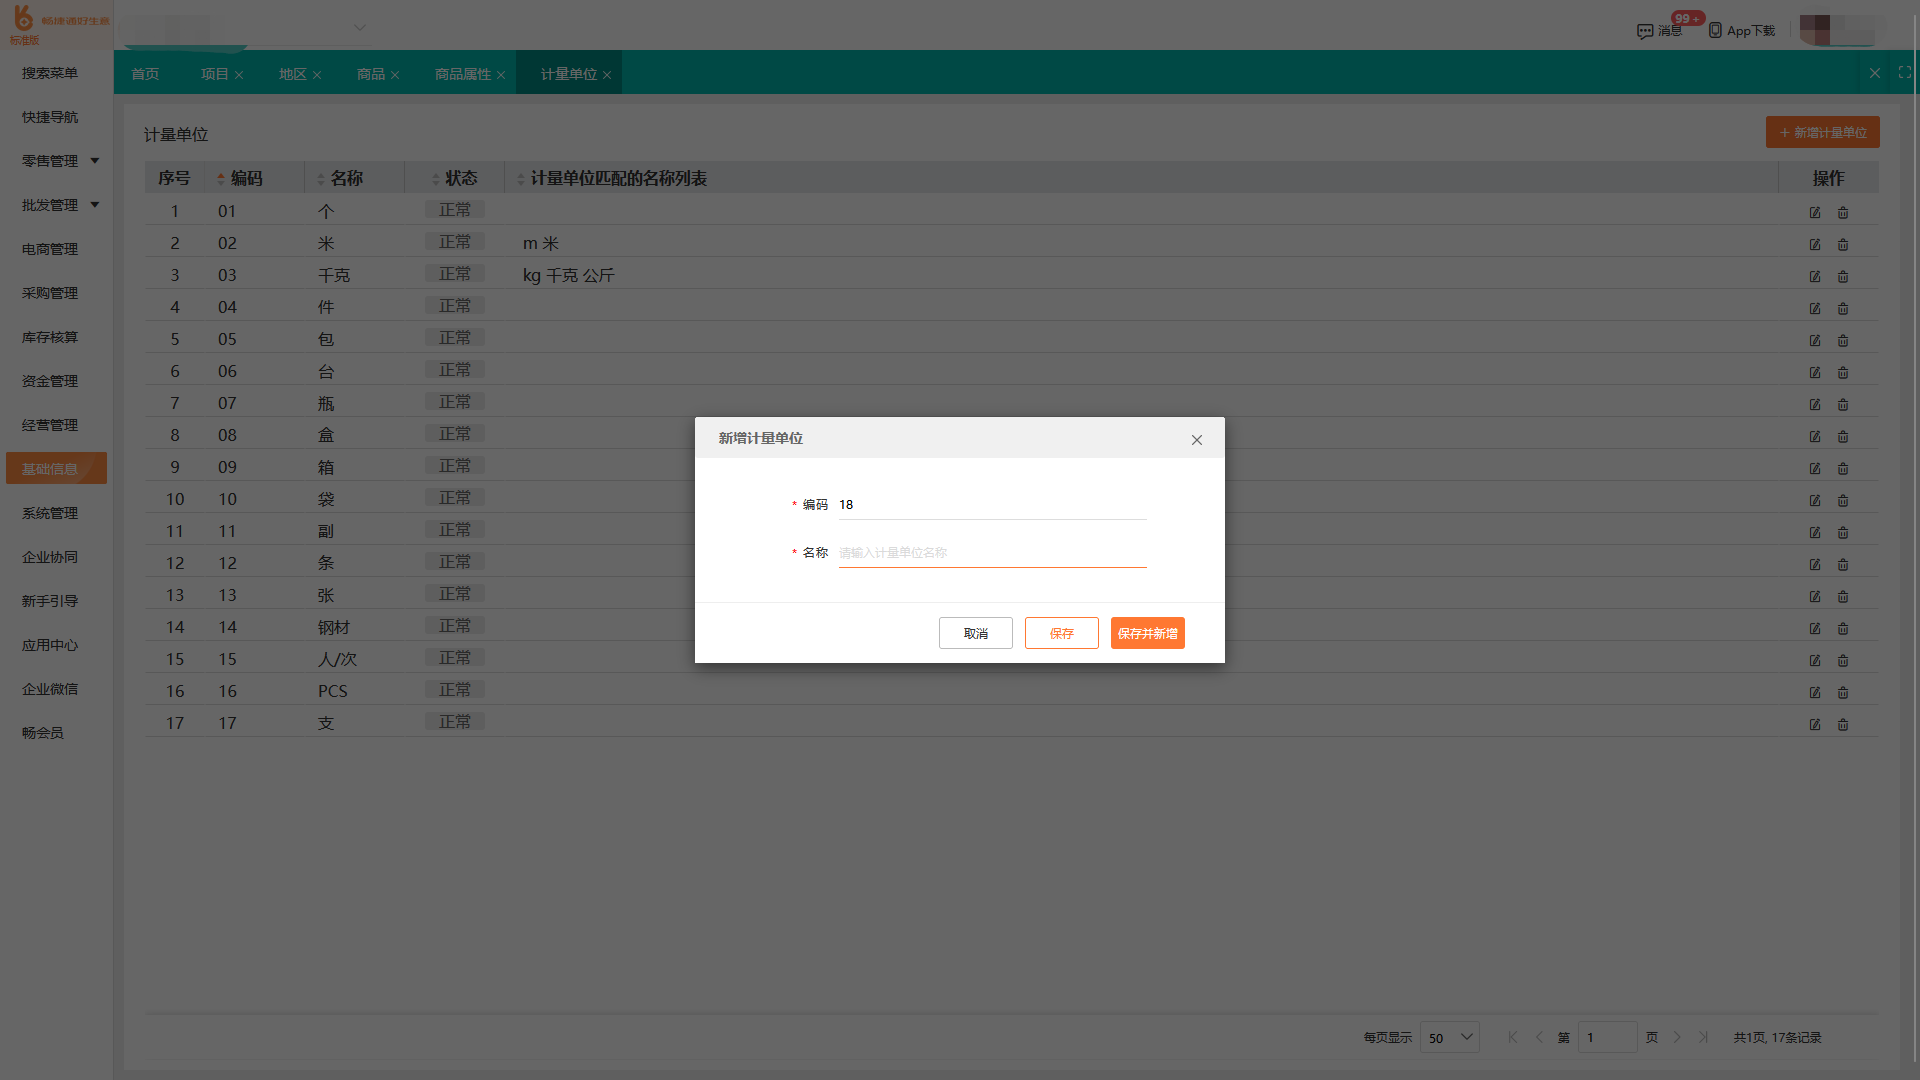Click the delete icon for row 16 PCS
Image resolution: width=1920 pixels, height=1080 pixels.
pyautogui.click(x=1844, y=691)
